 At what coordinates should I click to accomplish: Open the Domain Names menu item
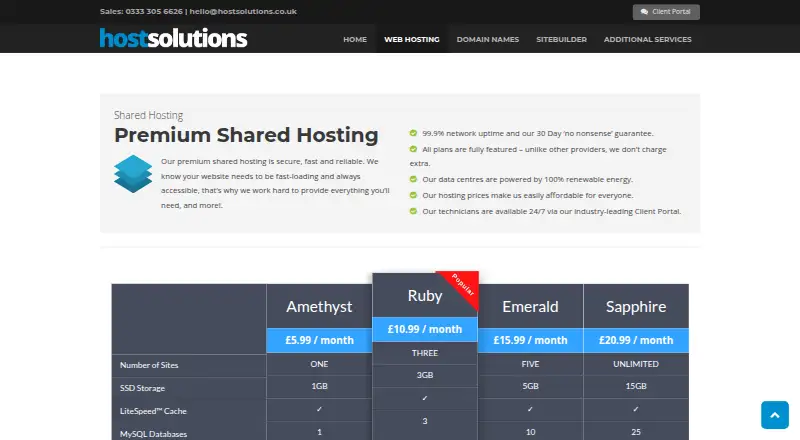pyautogui.click(x=488, y=39)
